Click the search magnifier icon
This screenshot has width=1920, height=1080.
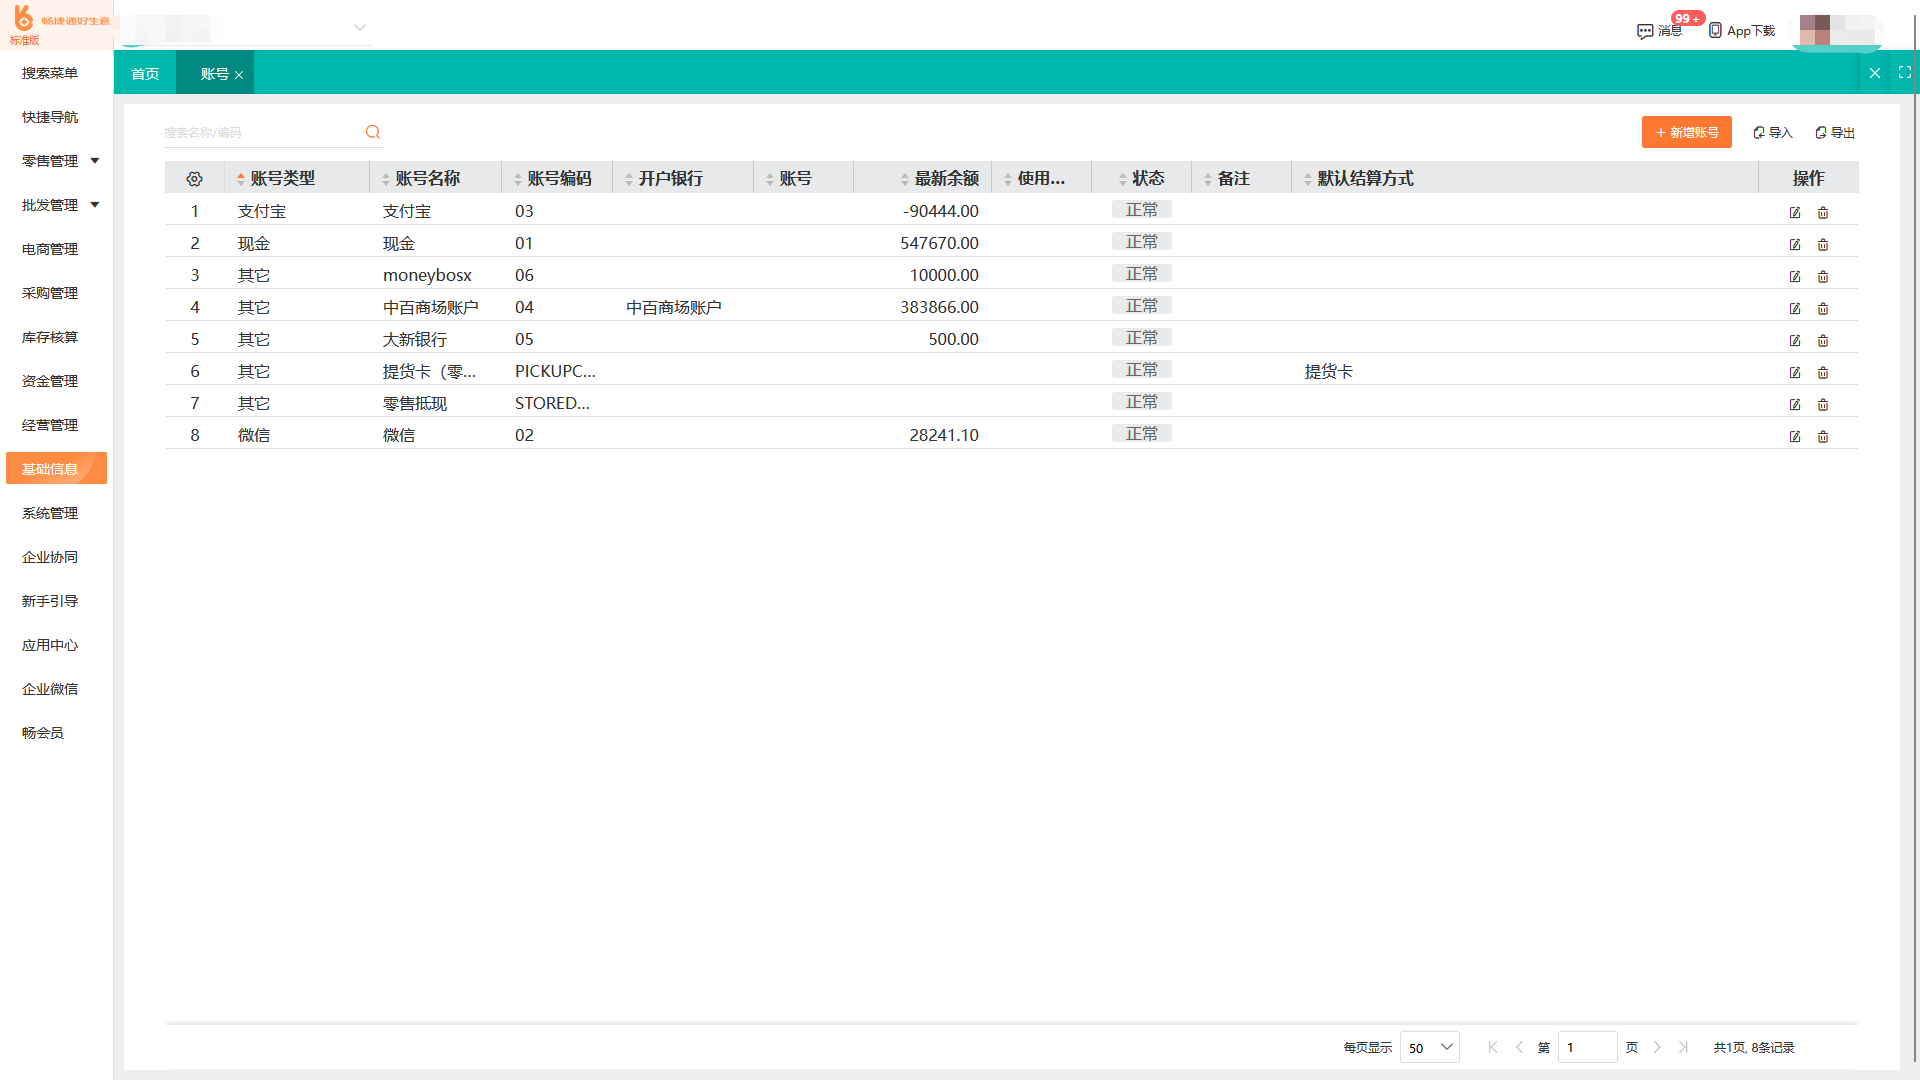[x=375, y=132]
